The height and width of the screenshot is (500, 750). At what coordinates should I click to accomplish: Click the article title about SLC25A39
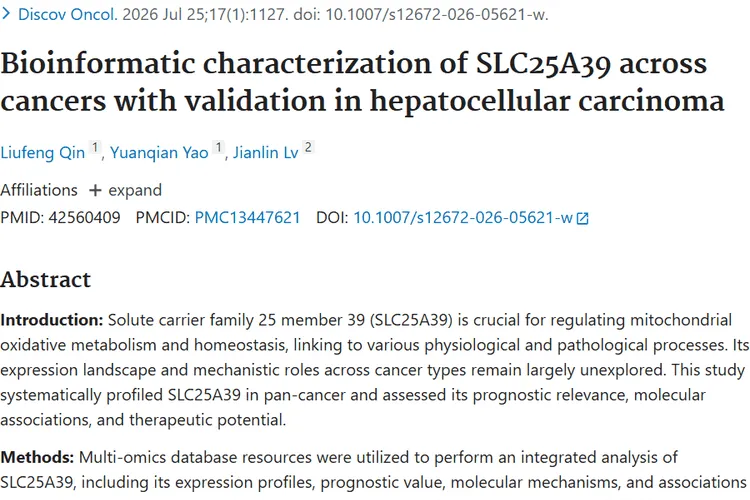pyautogui.click(x=362, y=82)
